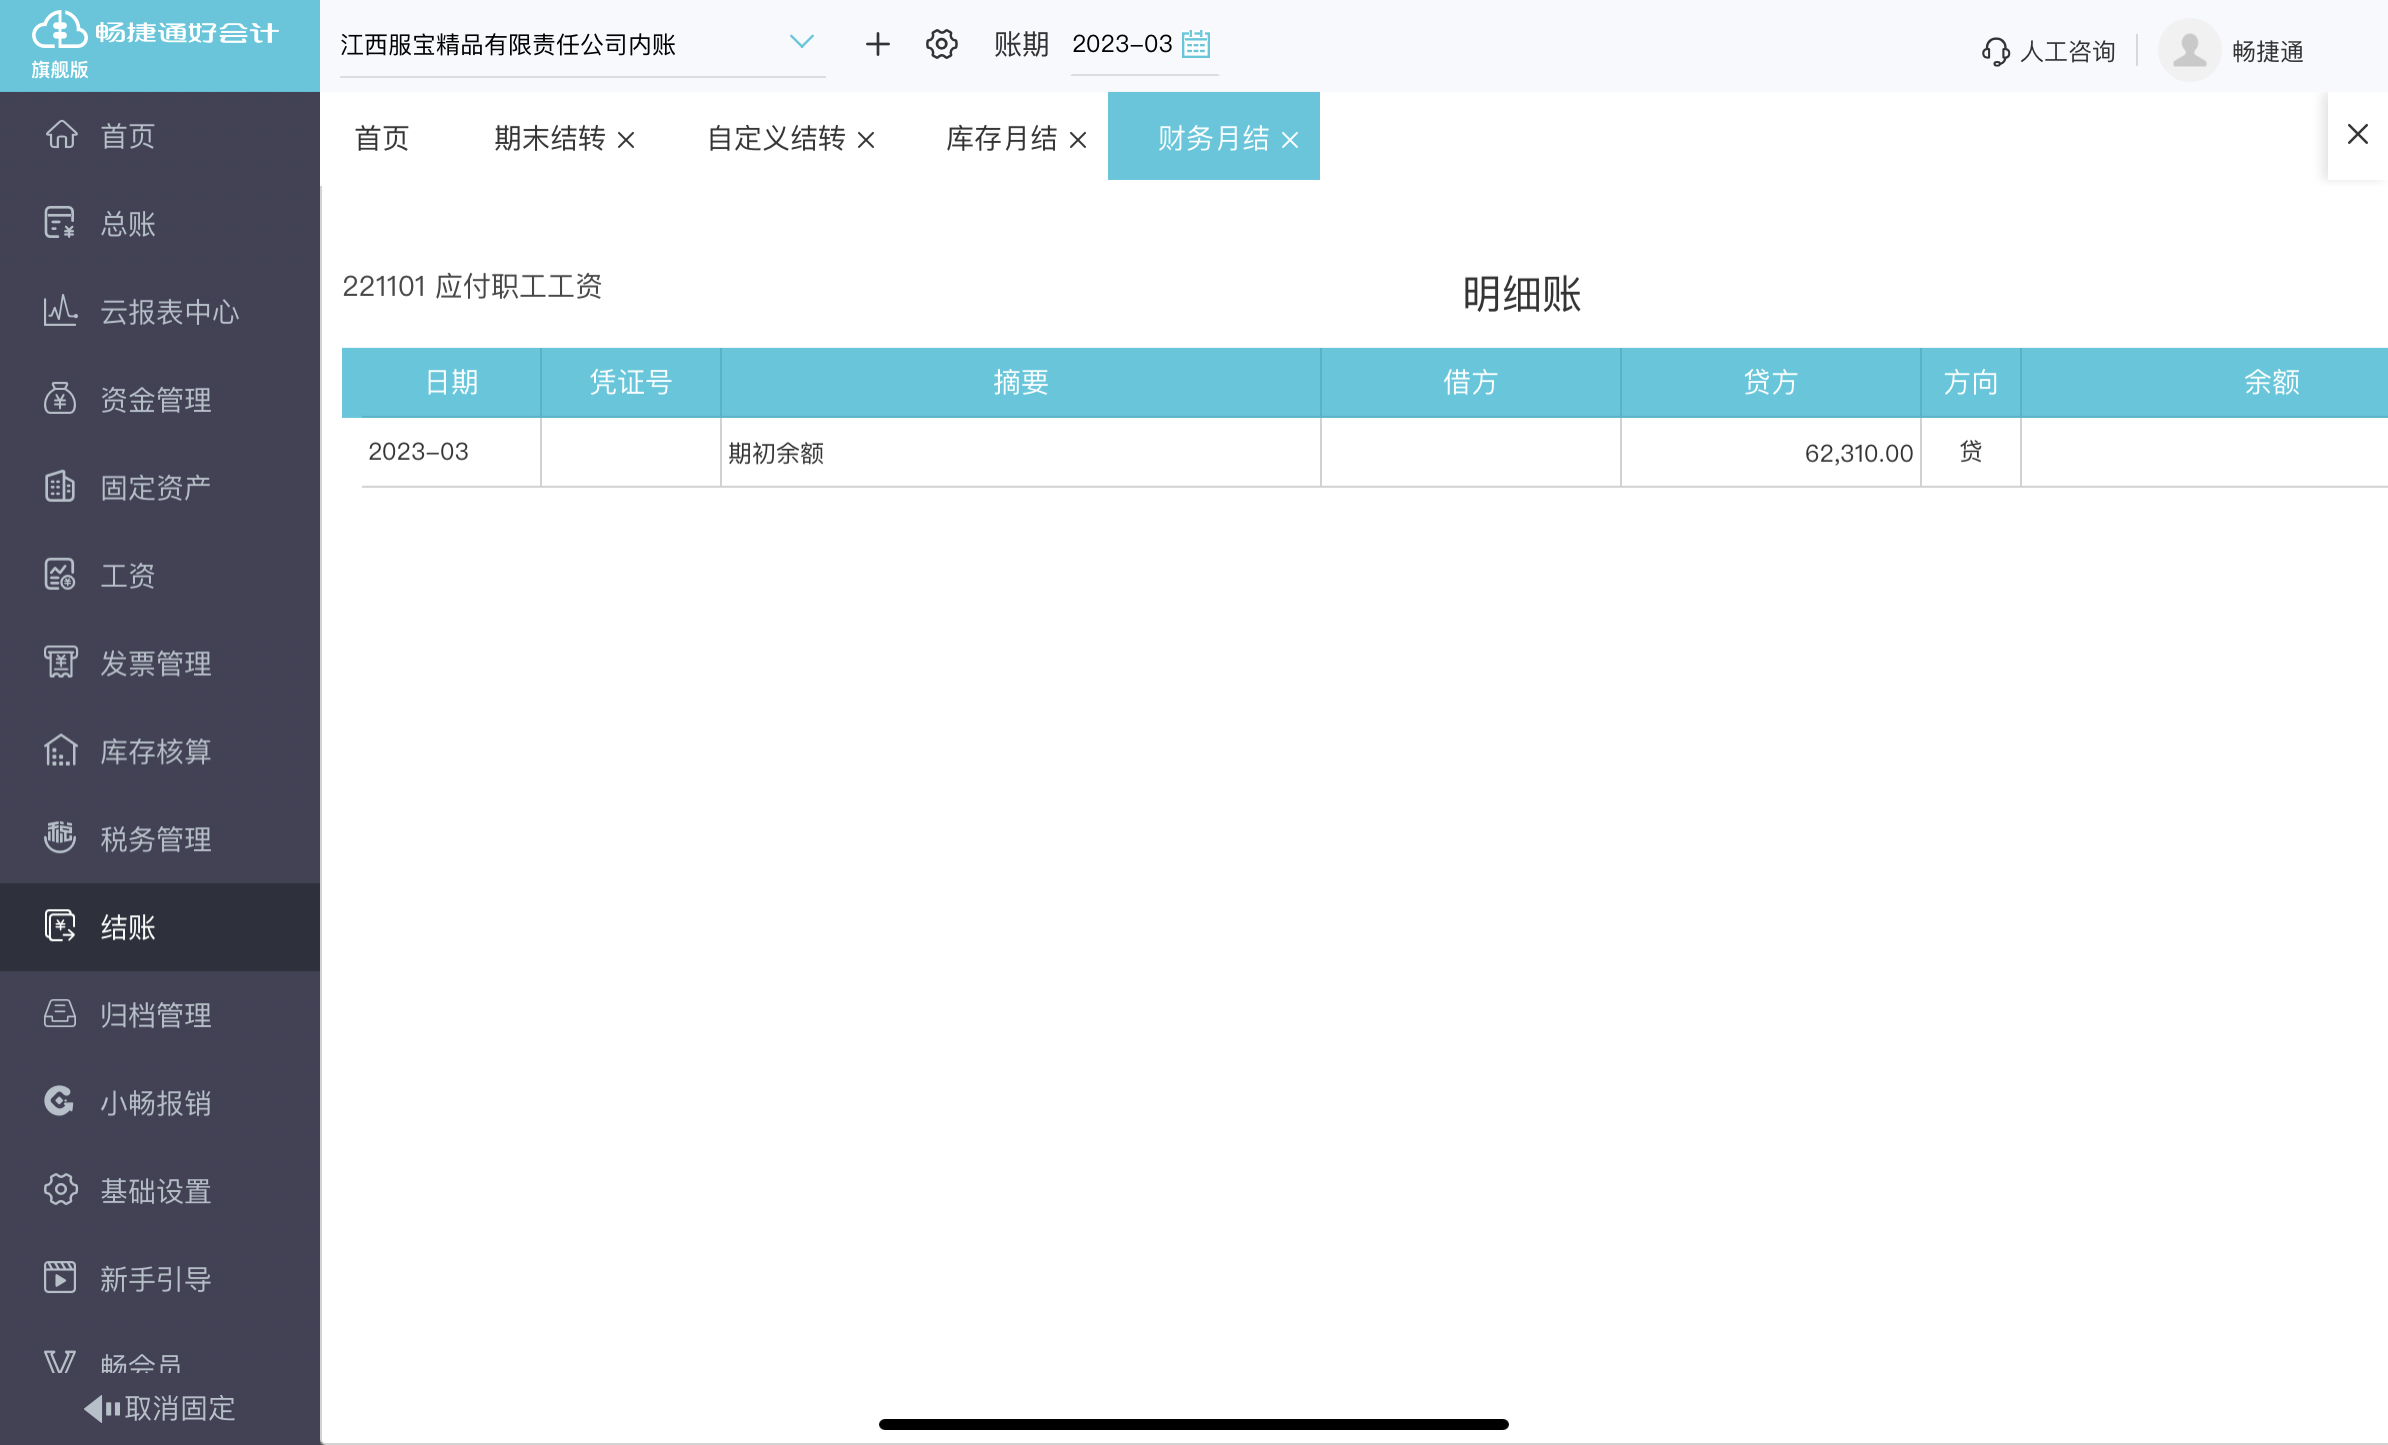Open 资金管理 panel

click(x=159, y=398)
